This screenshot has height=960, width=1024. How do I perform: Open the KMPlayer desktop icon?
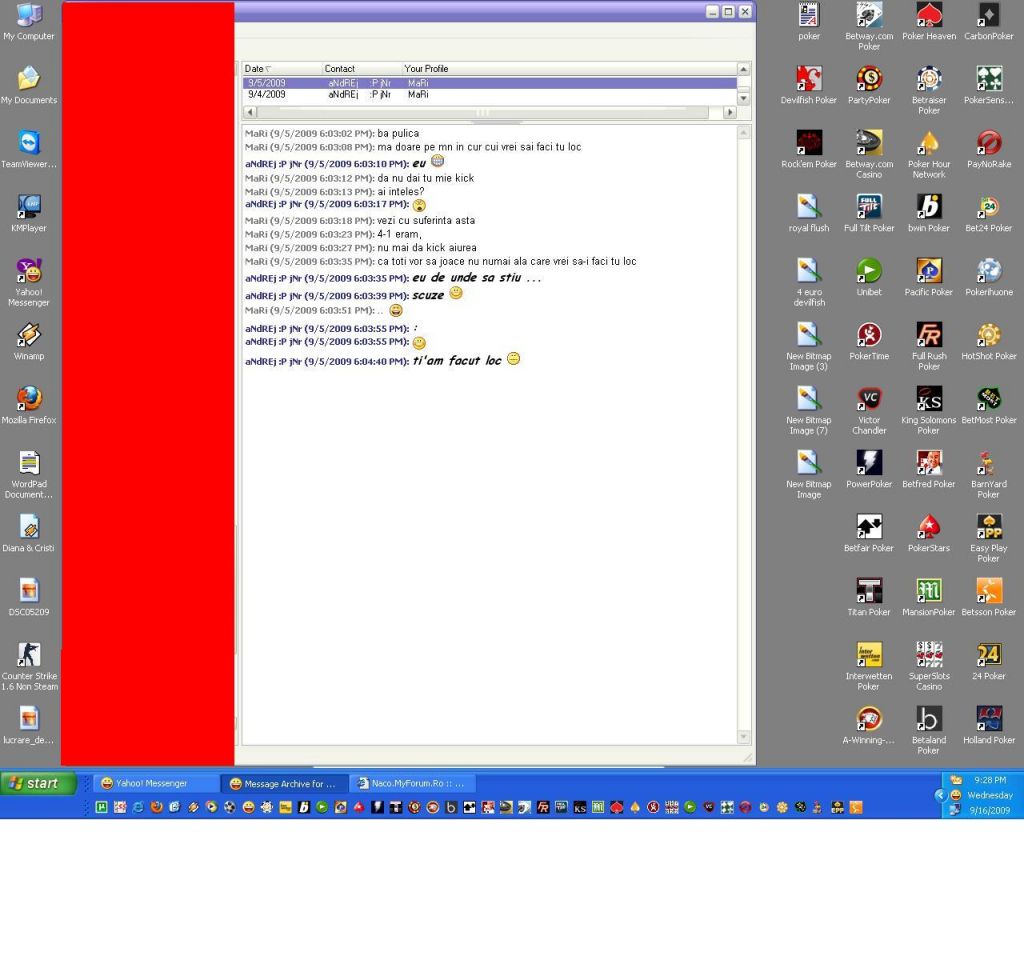tap(29, 208)
